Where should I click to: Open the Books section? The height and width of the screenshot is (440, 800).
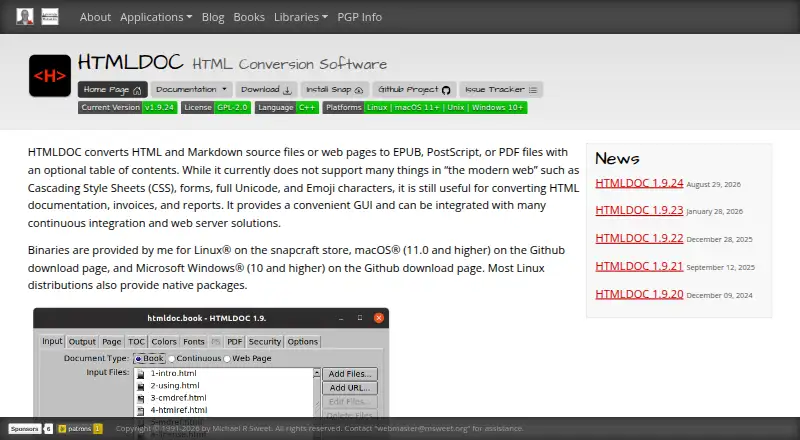click(x=249, y=17)
